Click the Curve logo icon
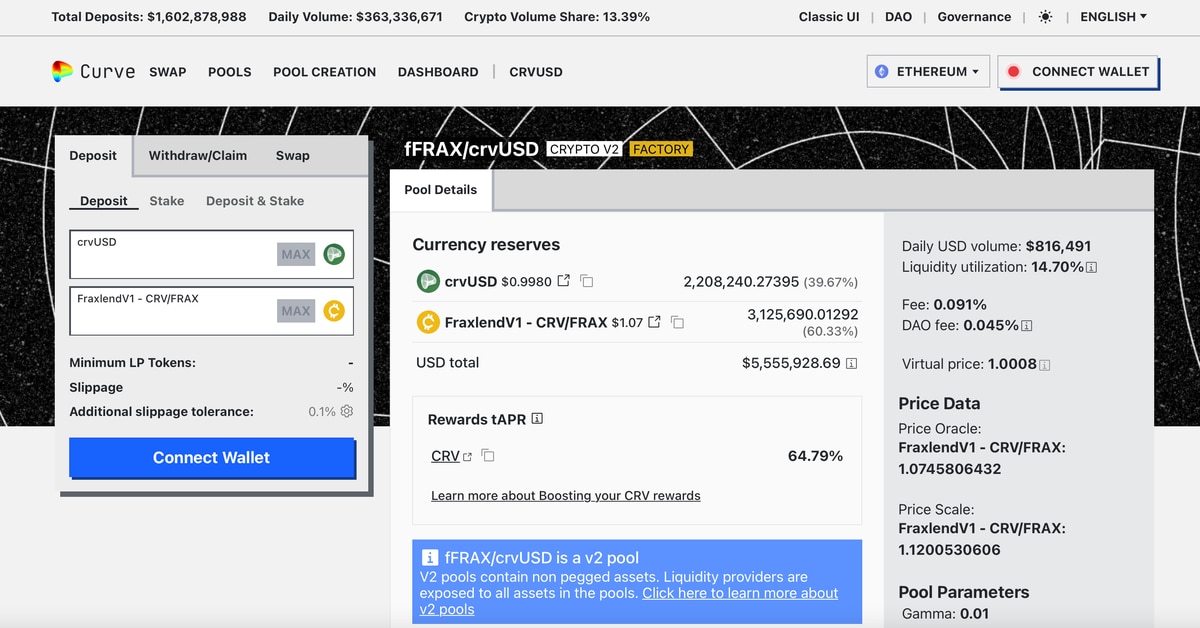This screenshot has width=1200, height=628. click(x=62, y=71)
